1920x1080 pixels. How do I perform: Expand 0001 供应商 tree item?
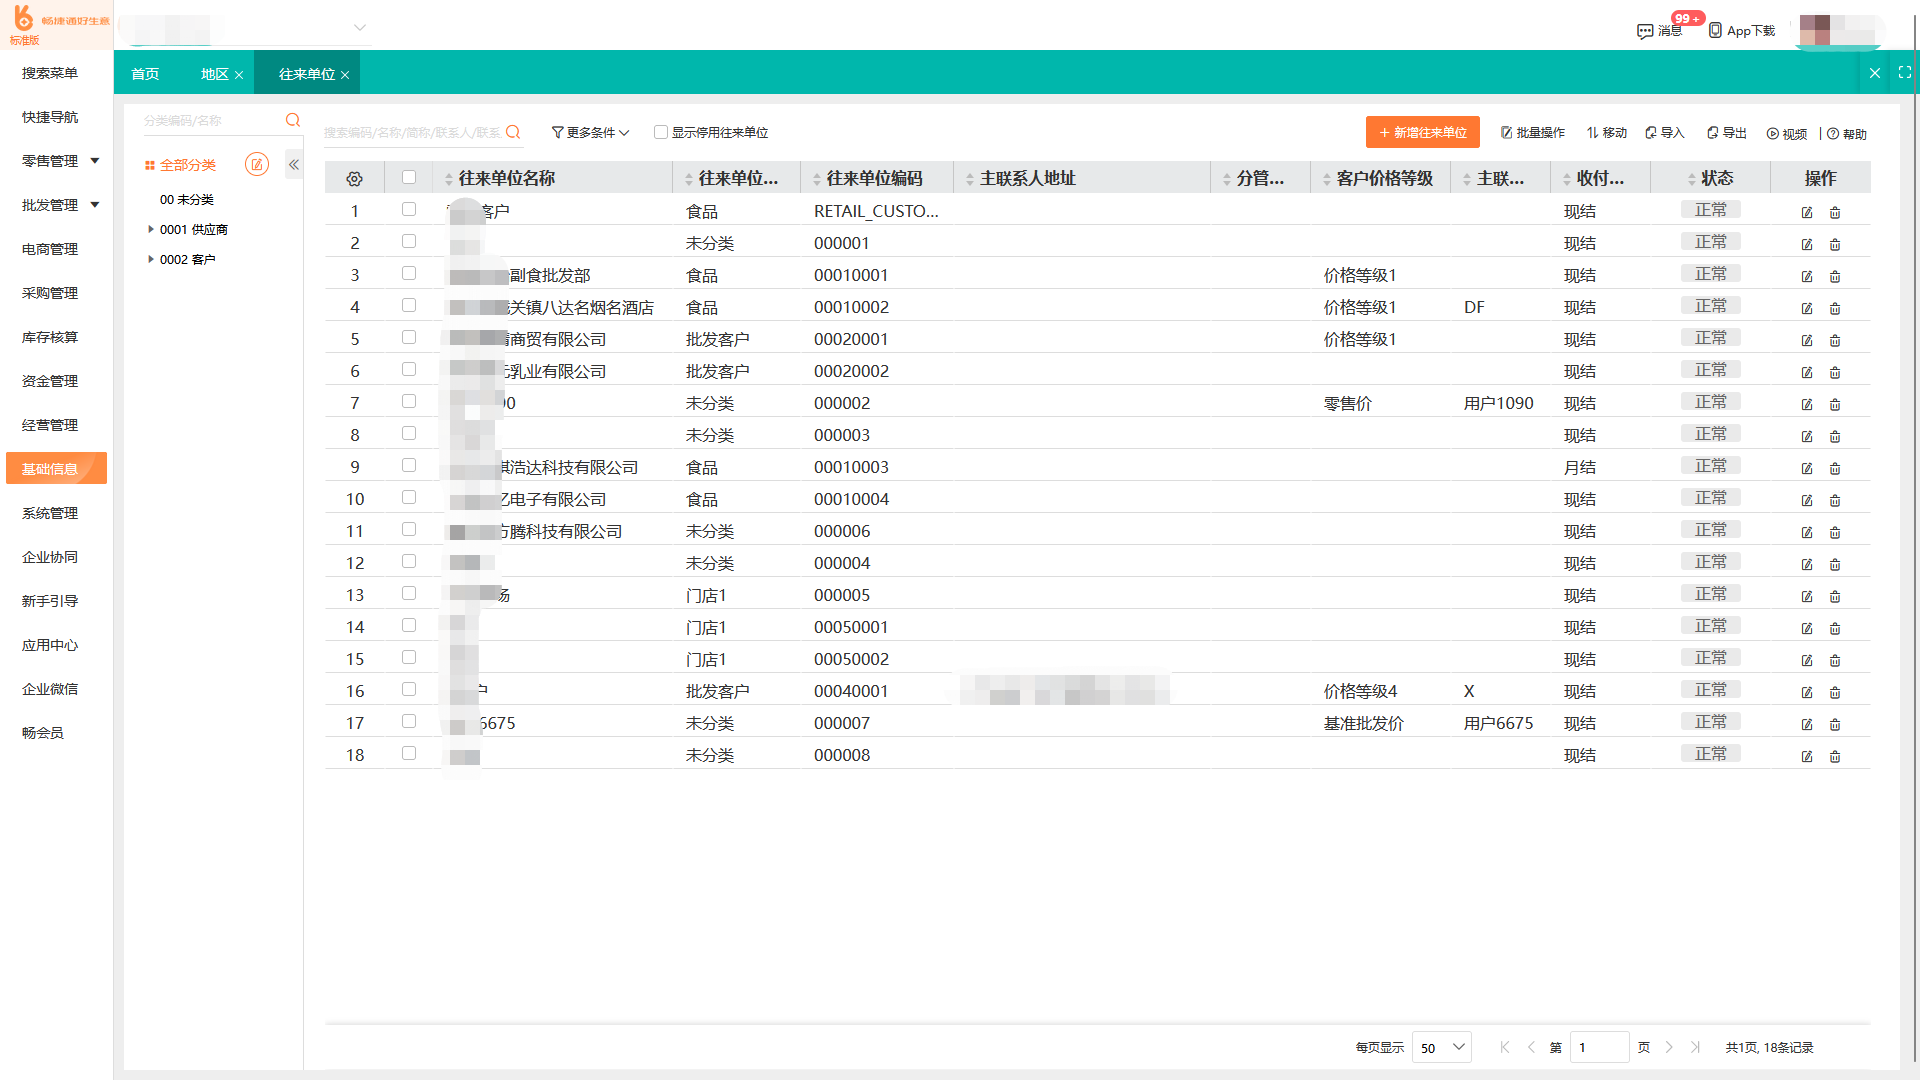pos(148,228)
